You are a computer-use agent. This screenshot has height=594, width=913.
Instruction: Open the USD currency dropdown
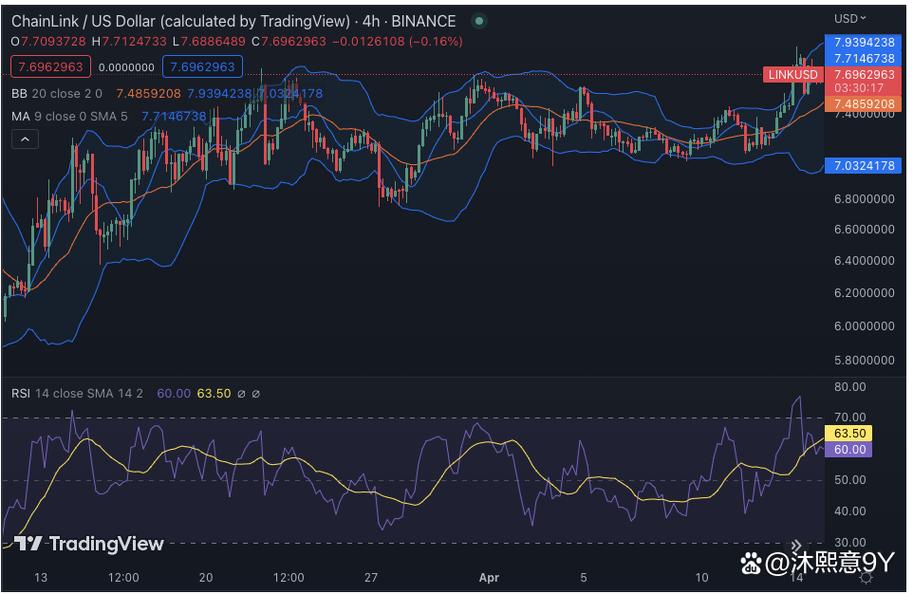(x=851, y=18)
